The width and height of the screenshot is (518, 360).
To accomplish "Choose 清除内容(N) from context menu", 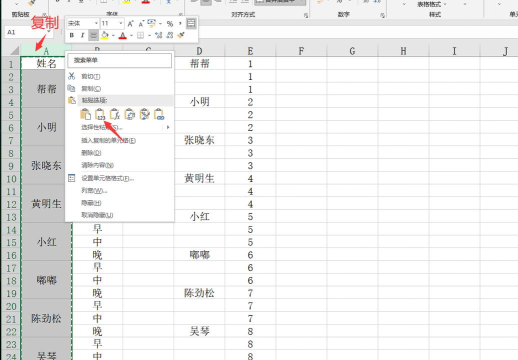I will tap(97, 165).
